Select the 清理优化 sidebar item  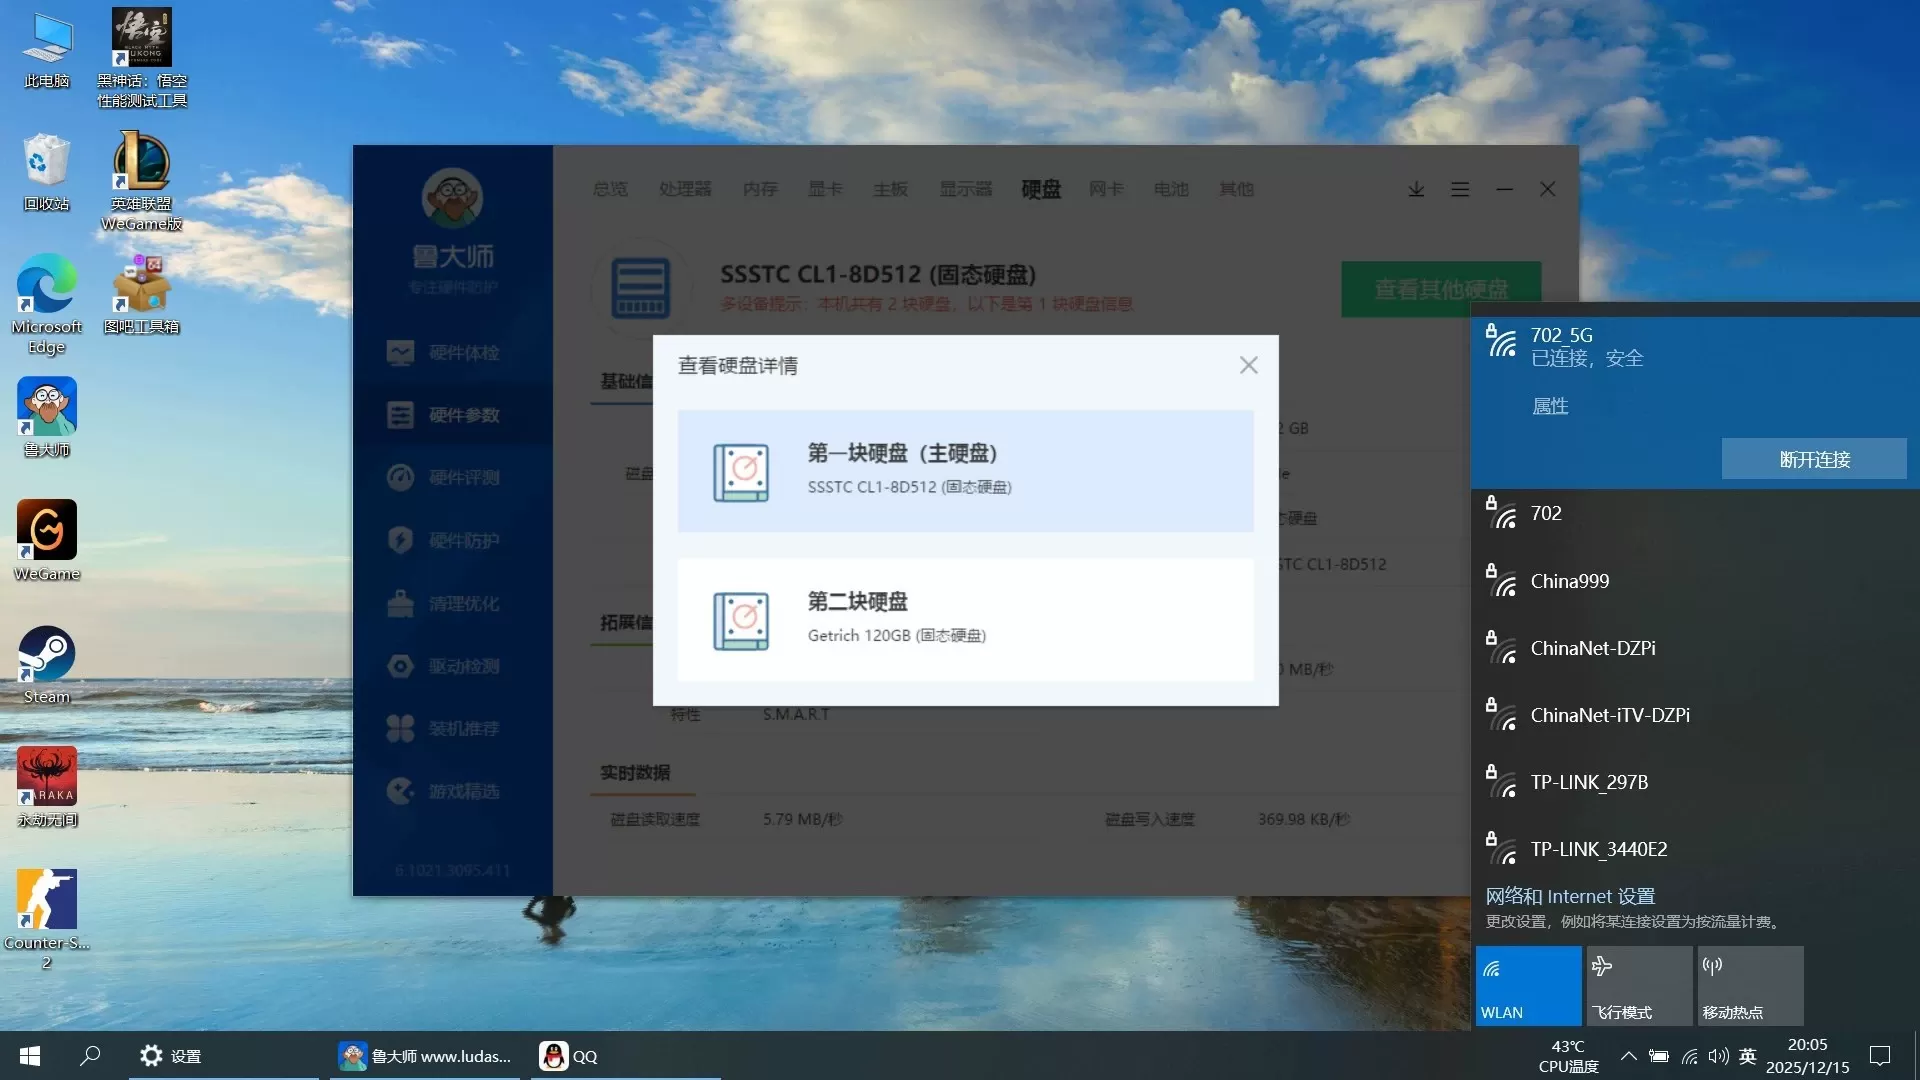[443, 603]
